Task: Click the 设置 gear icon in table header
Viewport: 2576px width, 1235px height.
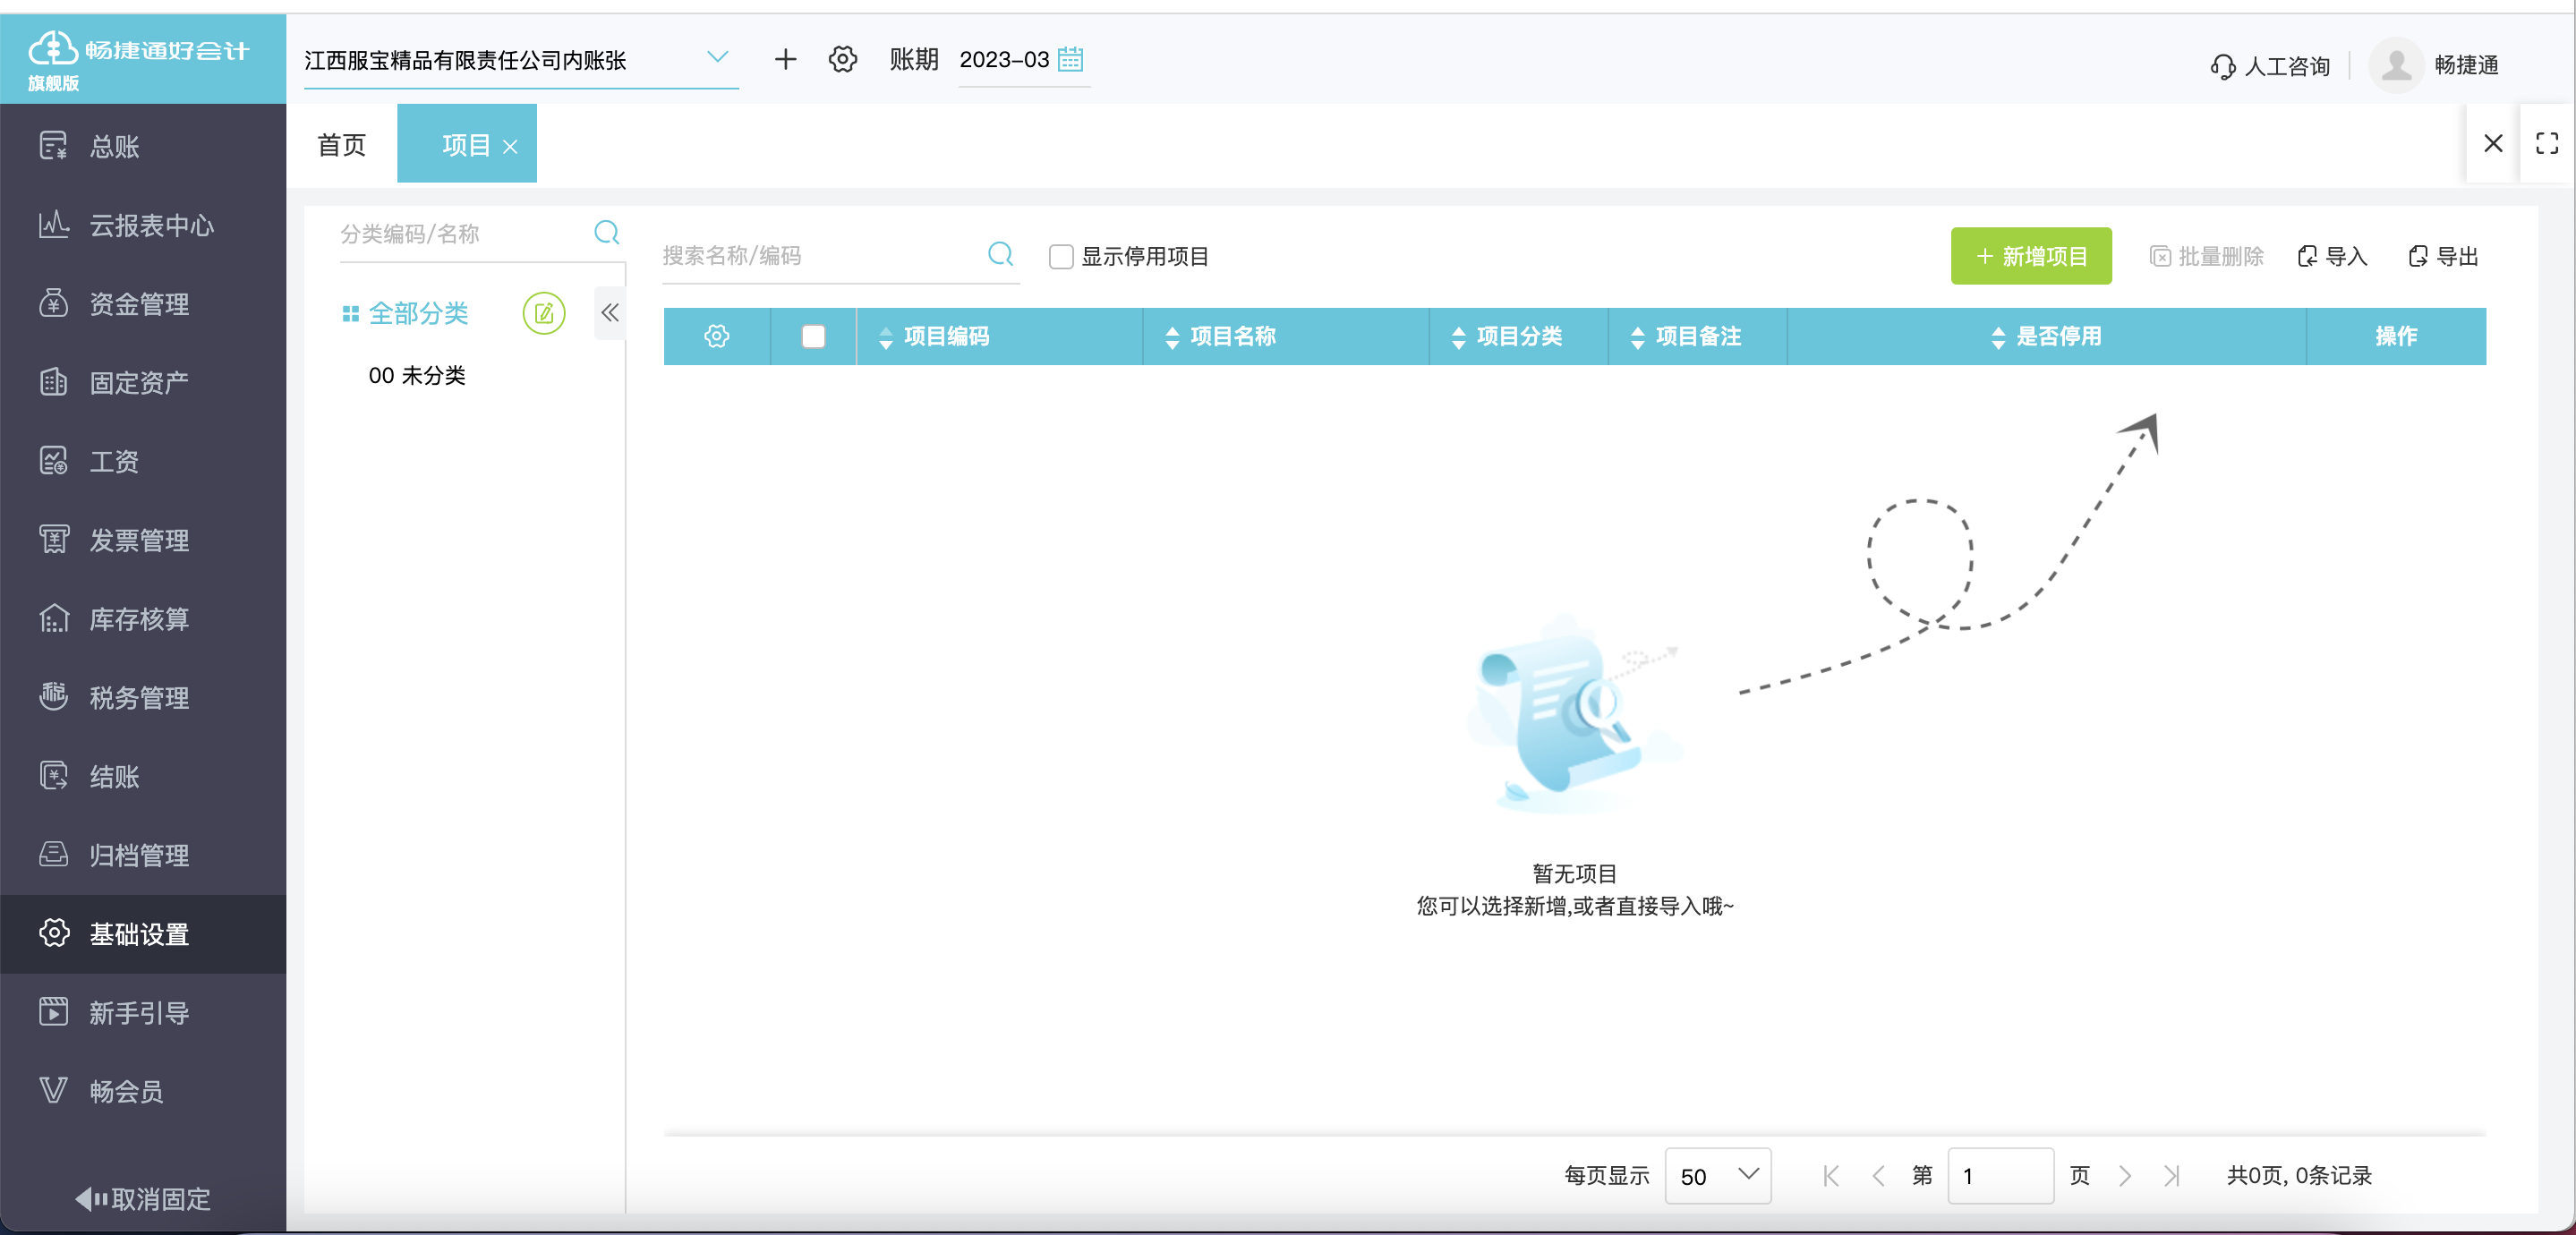Action: pos(716,336)
